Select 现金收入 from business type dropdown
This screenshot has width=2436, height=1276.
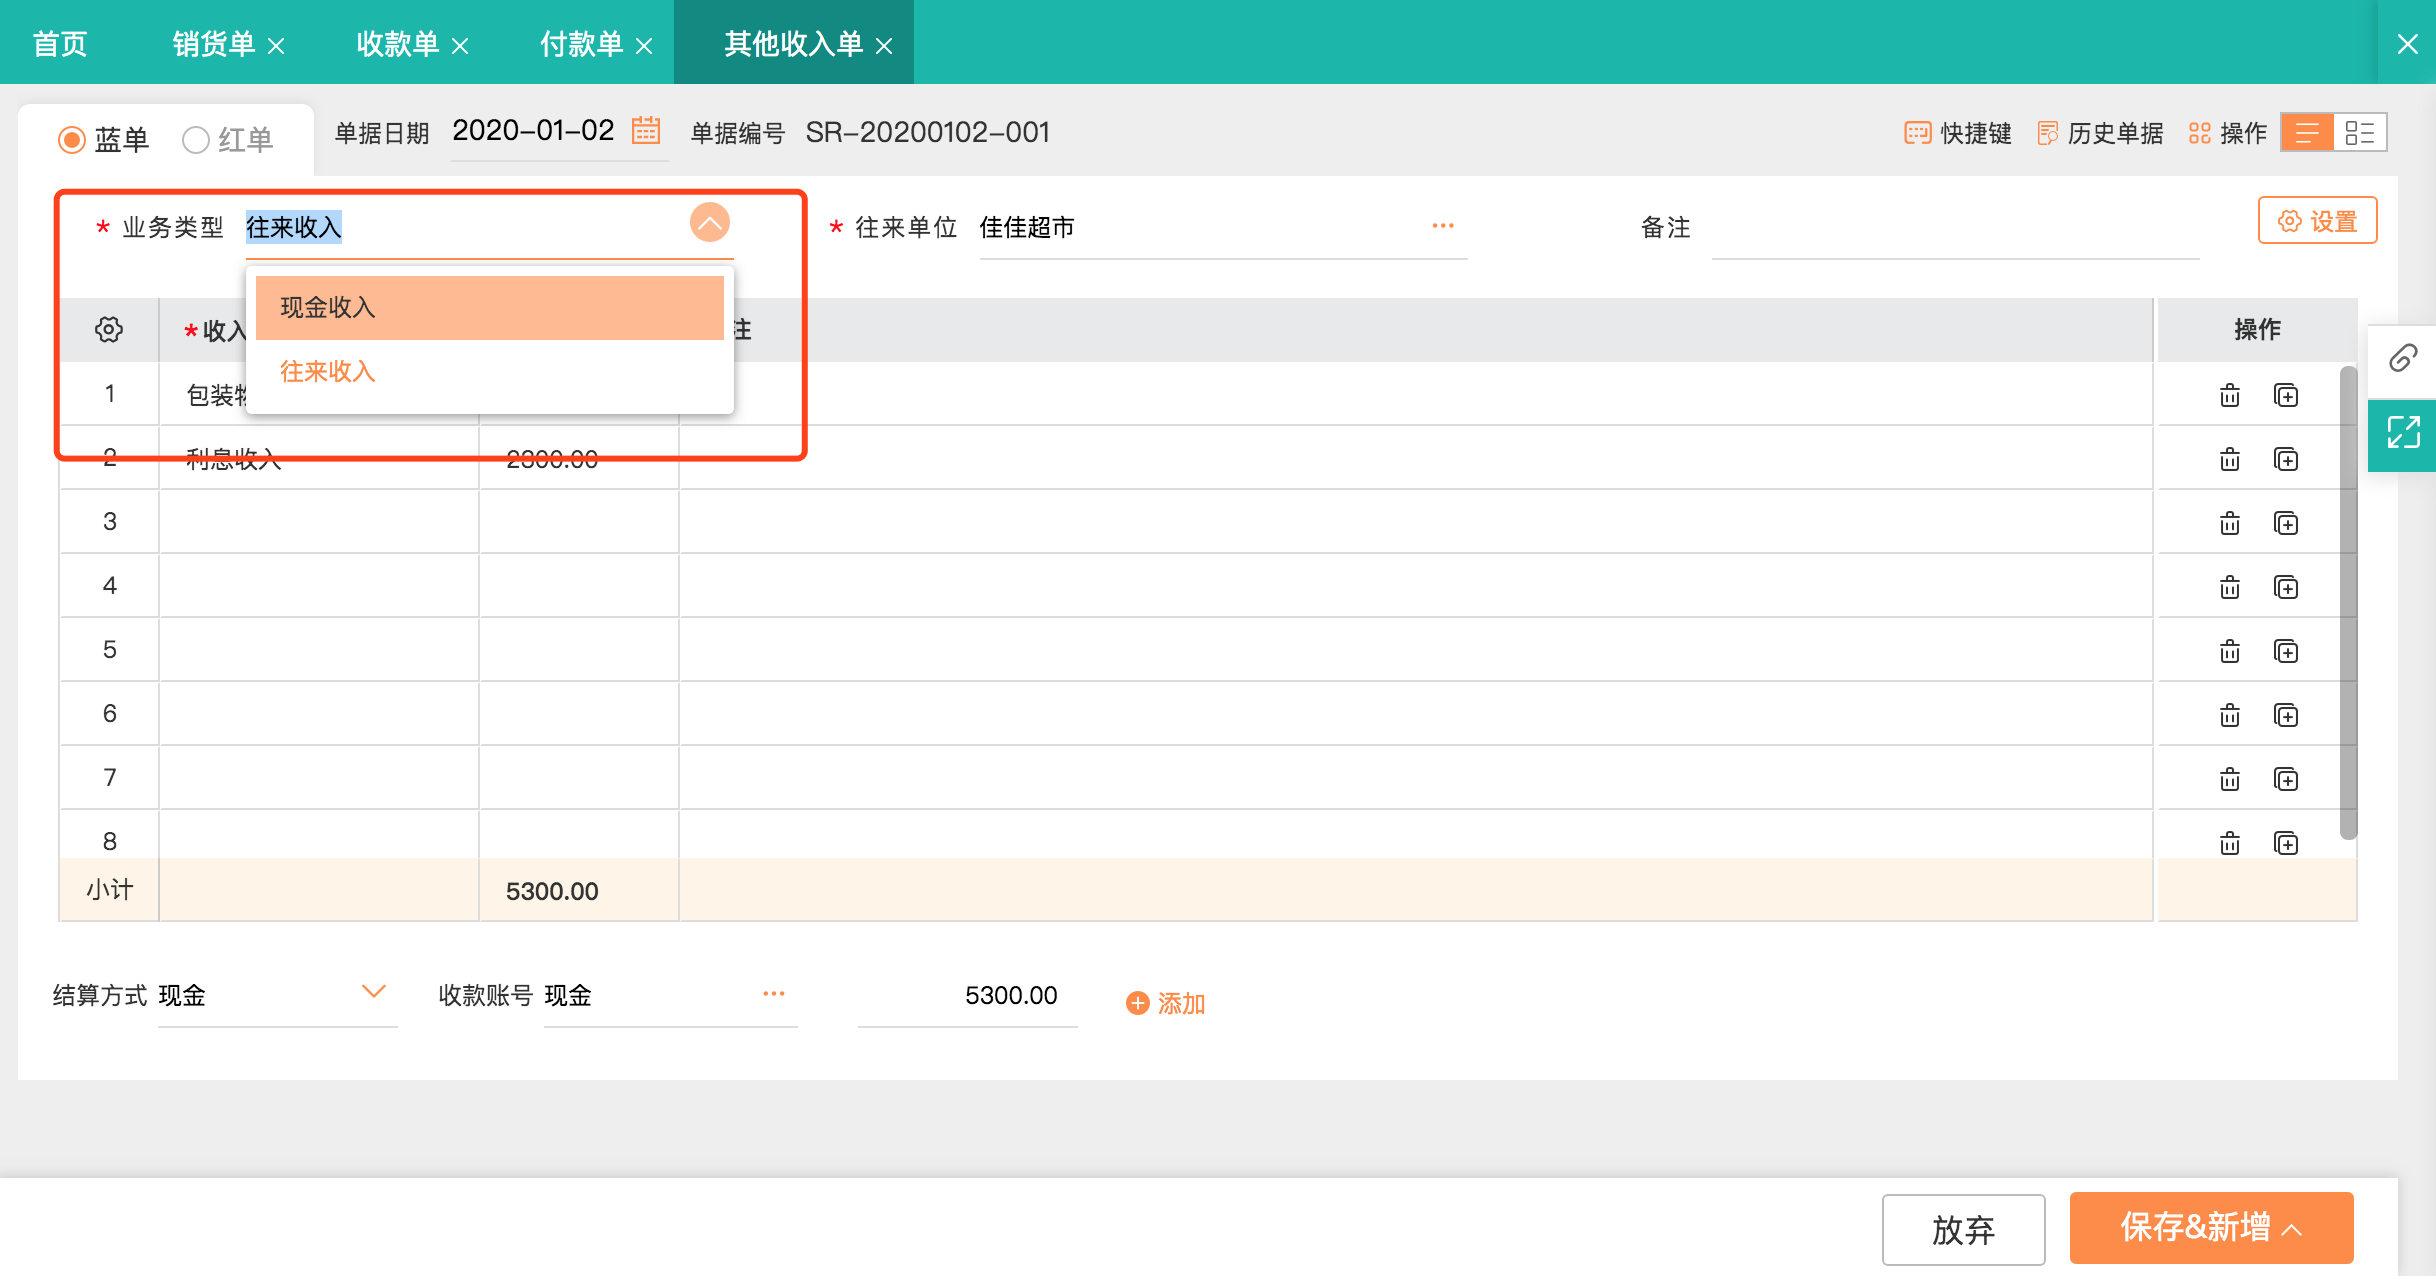point(491,306)
